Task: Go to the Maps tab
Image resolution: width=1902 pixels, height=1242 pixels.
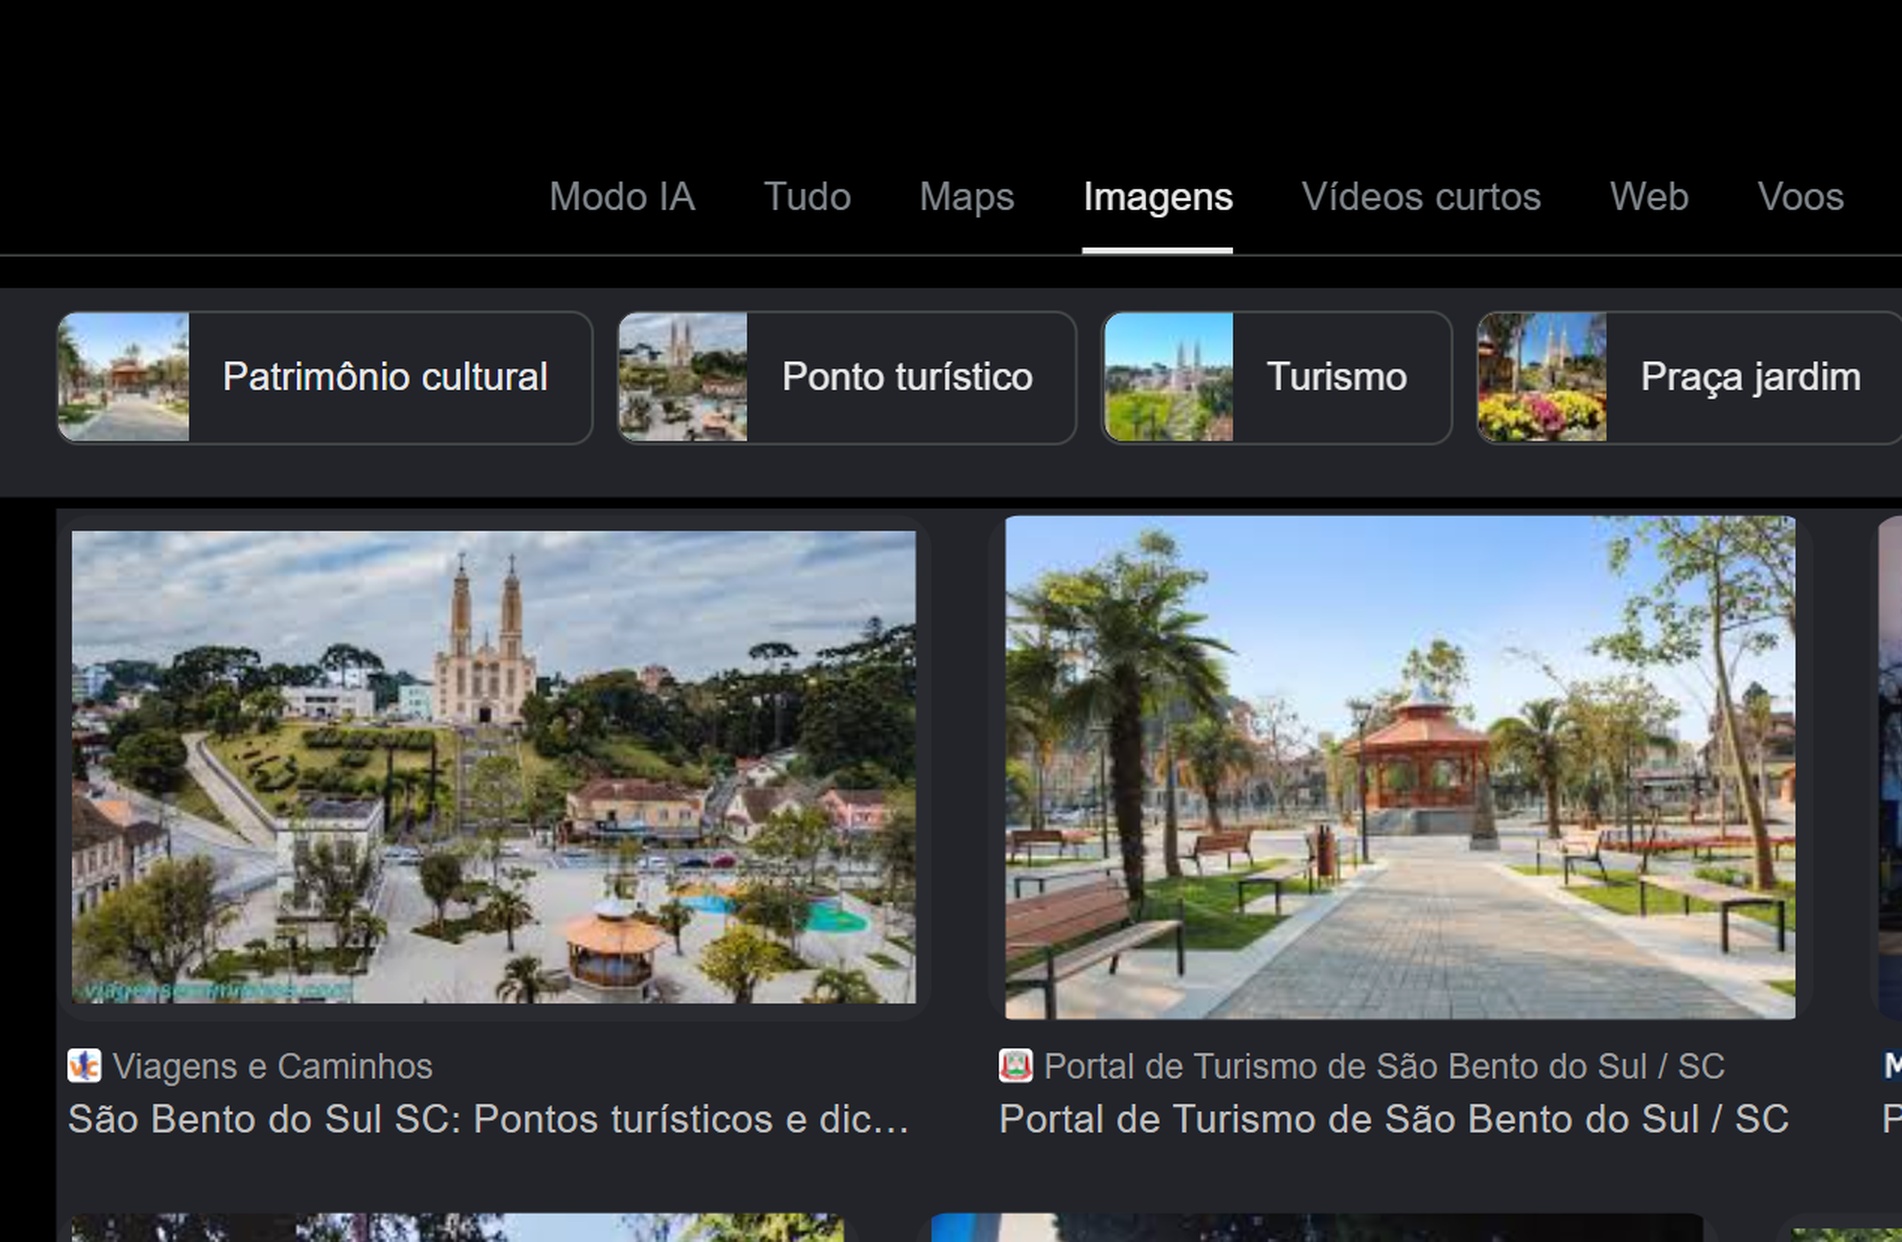Action: point(966,197)
